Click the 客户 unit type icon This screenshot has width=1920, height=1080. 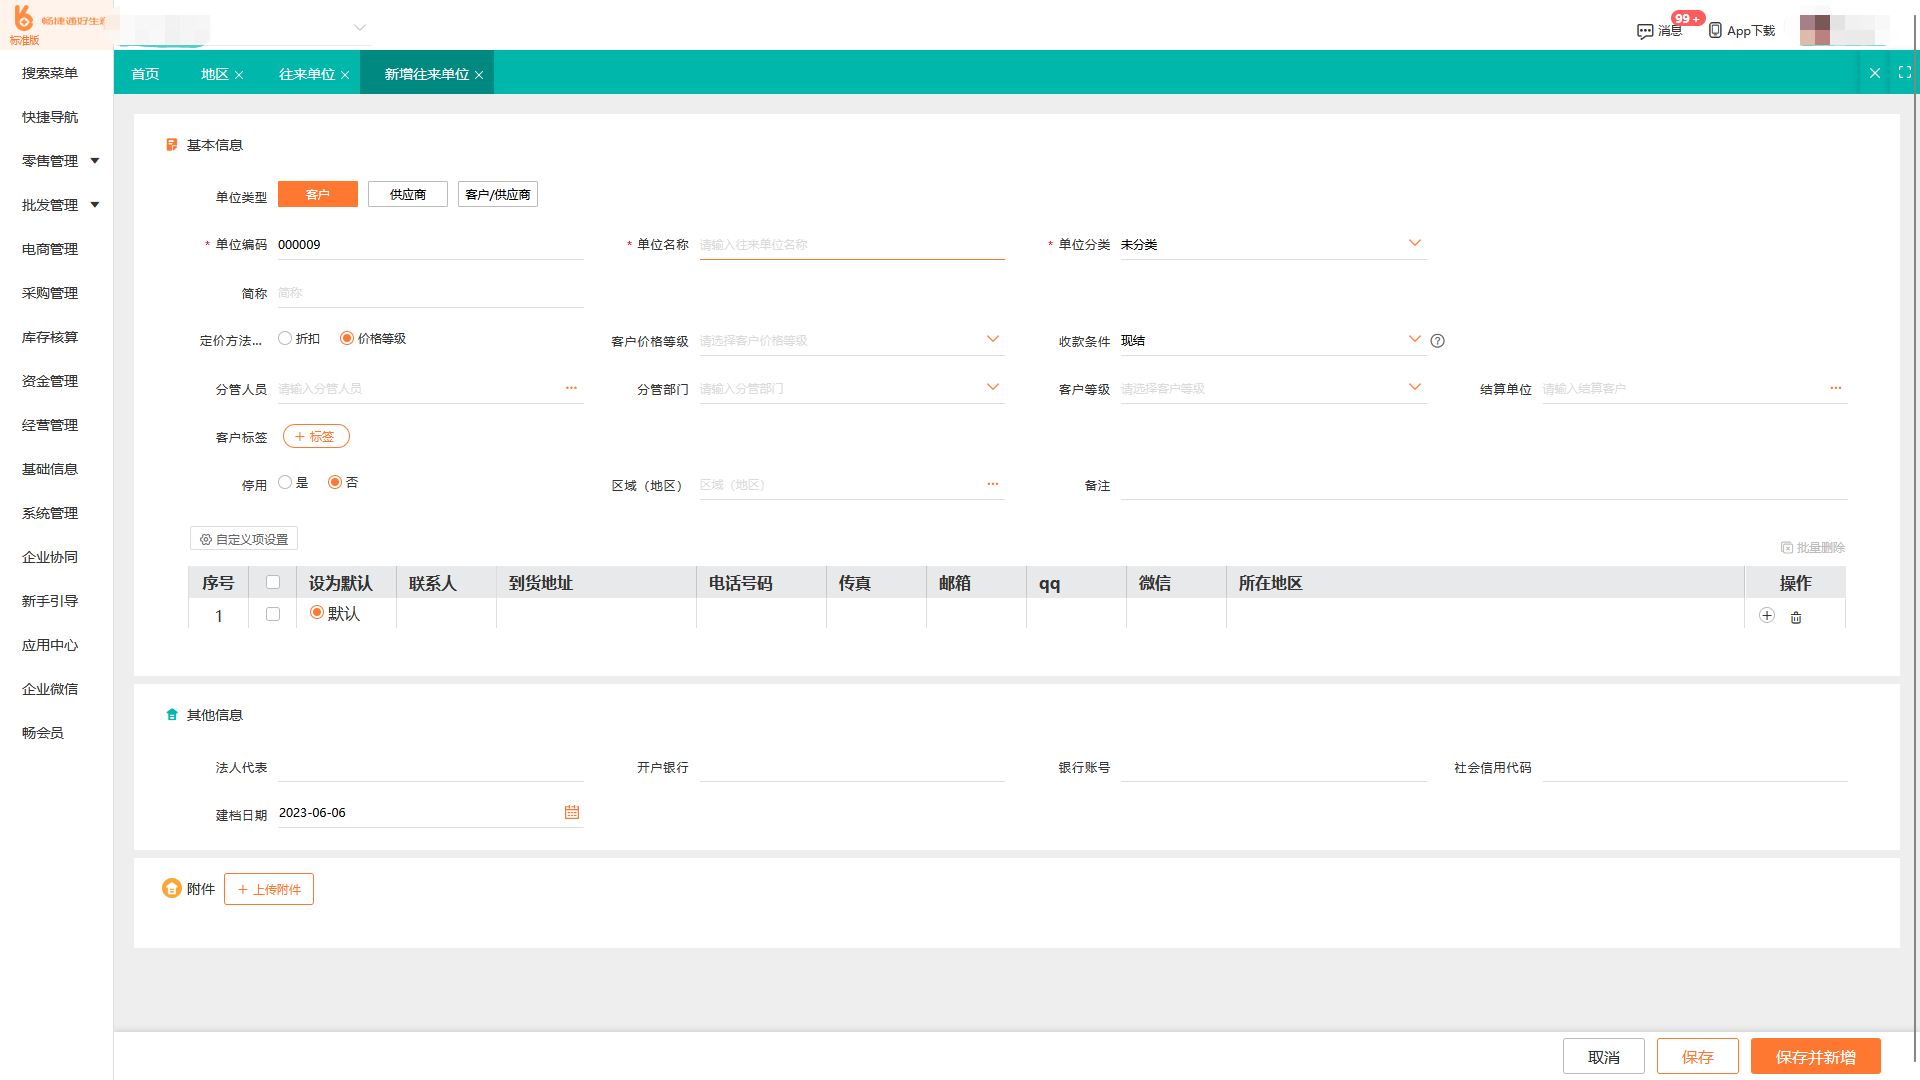[318, 194]
